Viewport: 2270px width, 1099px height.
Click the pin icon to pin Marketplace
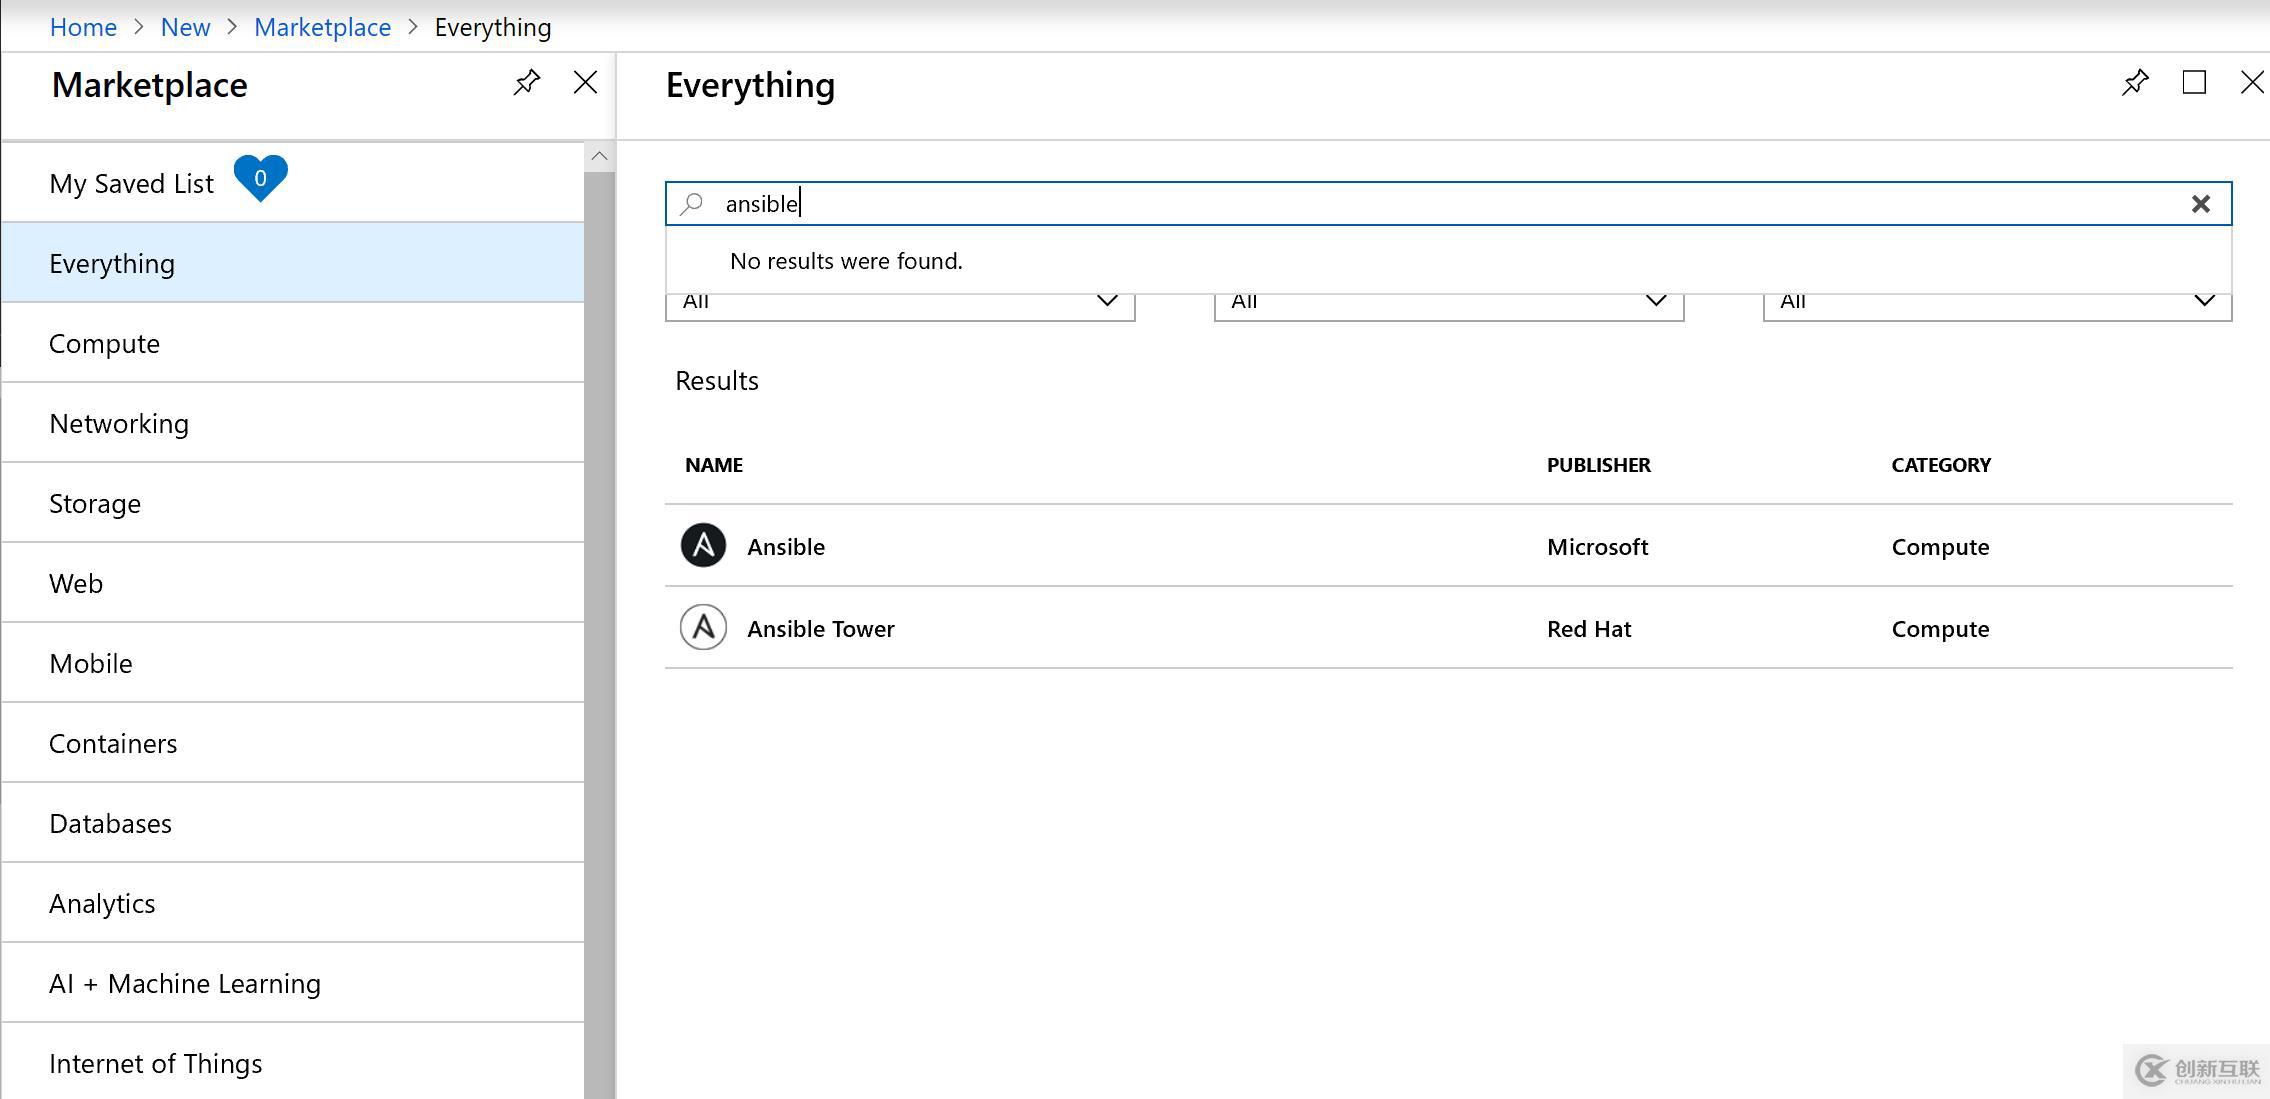[528, 83]
